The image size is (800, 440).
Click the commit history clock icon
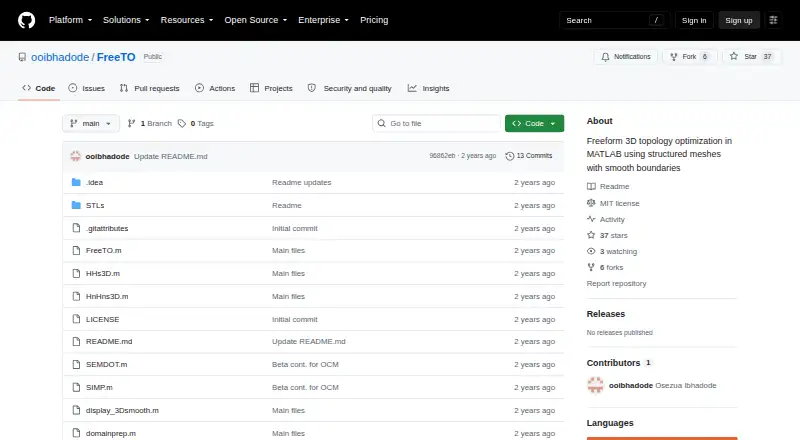(x=509, y=156)
